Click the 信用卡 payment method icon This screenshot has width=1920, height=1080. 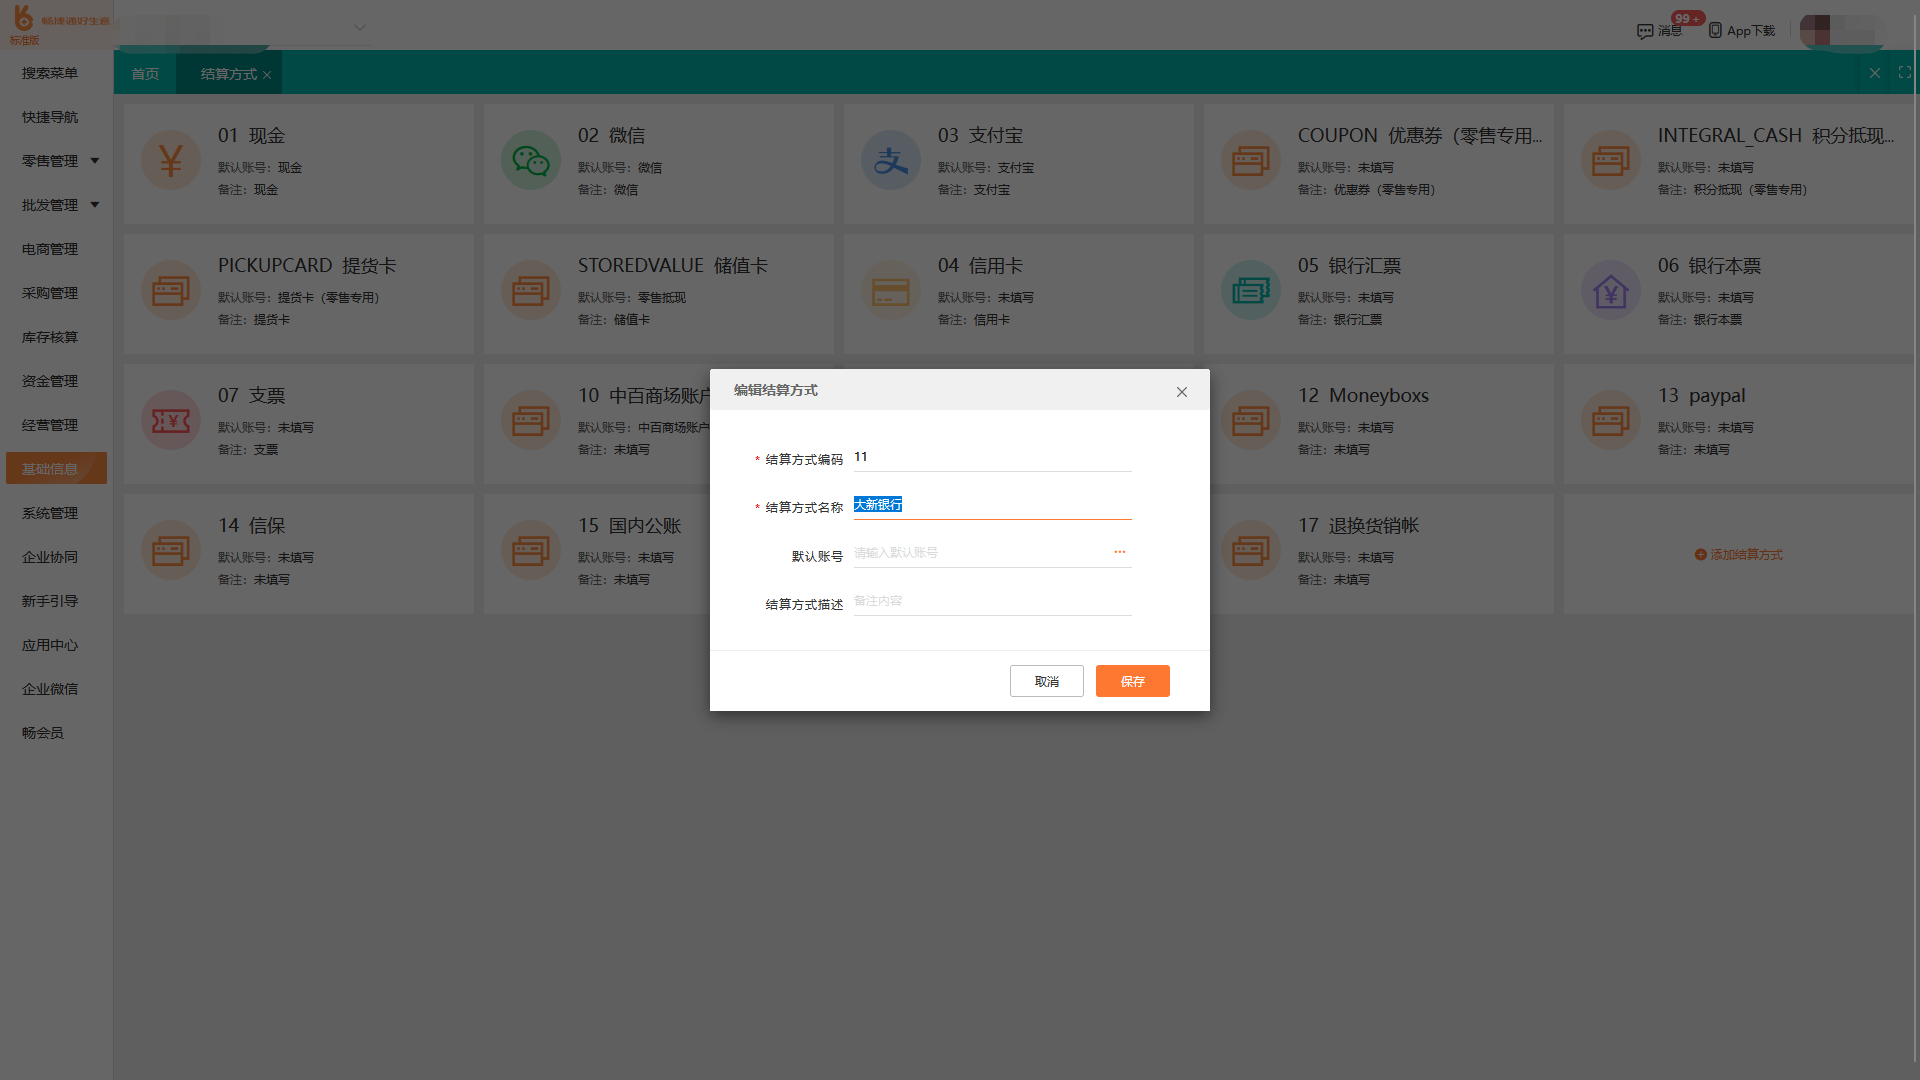click(x=891, y=289)
